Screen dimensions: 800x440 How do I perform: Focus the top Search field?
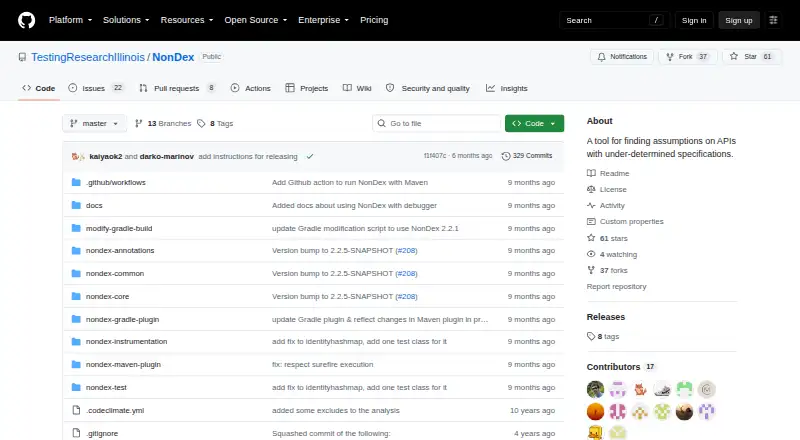[614, 20]
